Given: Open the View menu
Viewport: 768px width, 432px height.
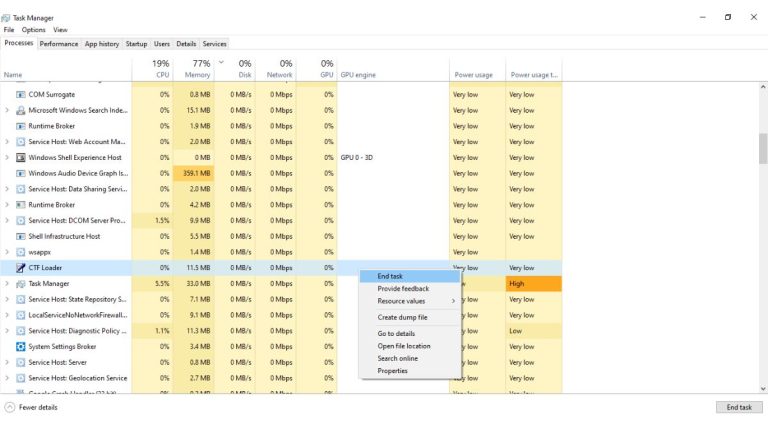Looking at the screenshot, I should [60, 30].
